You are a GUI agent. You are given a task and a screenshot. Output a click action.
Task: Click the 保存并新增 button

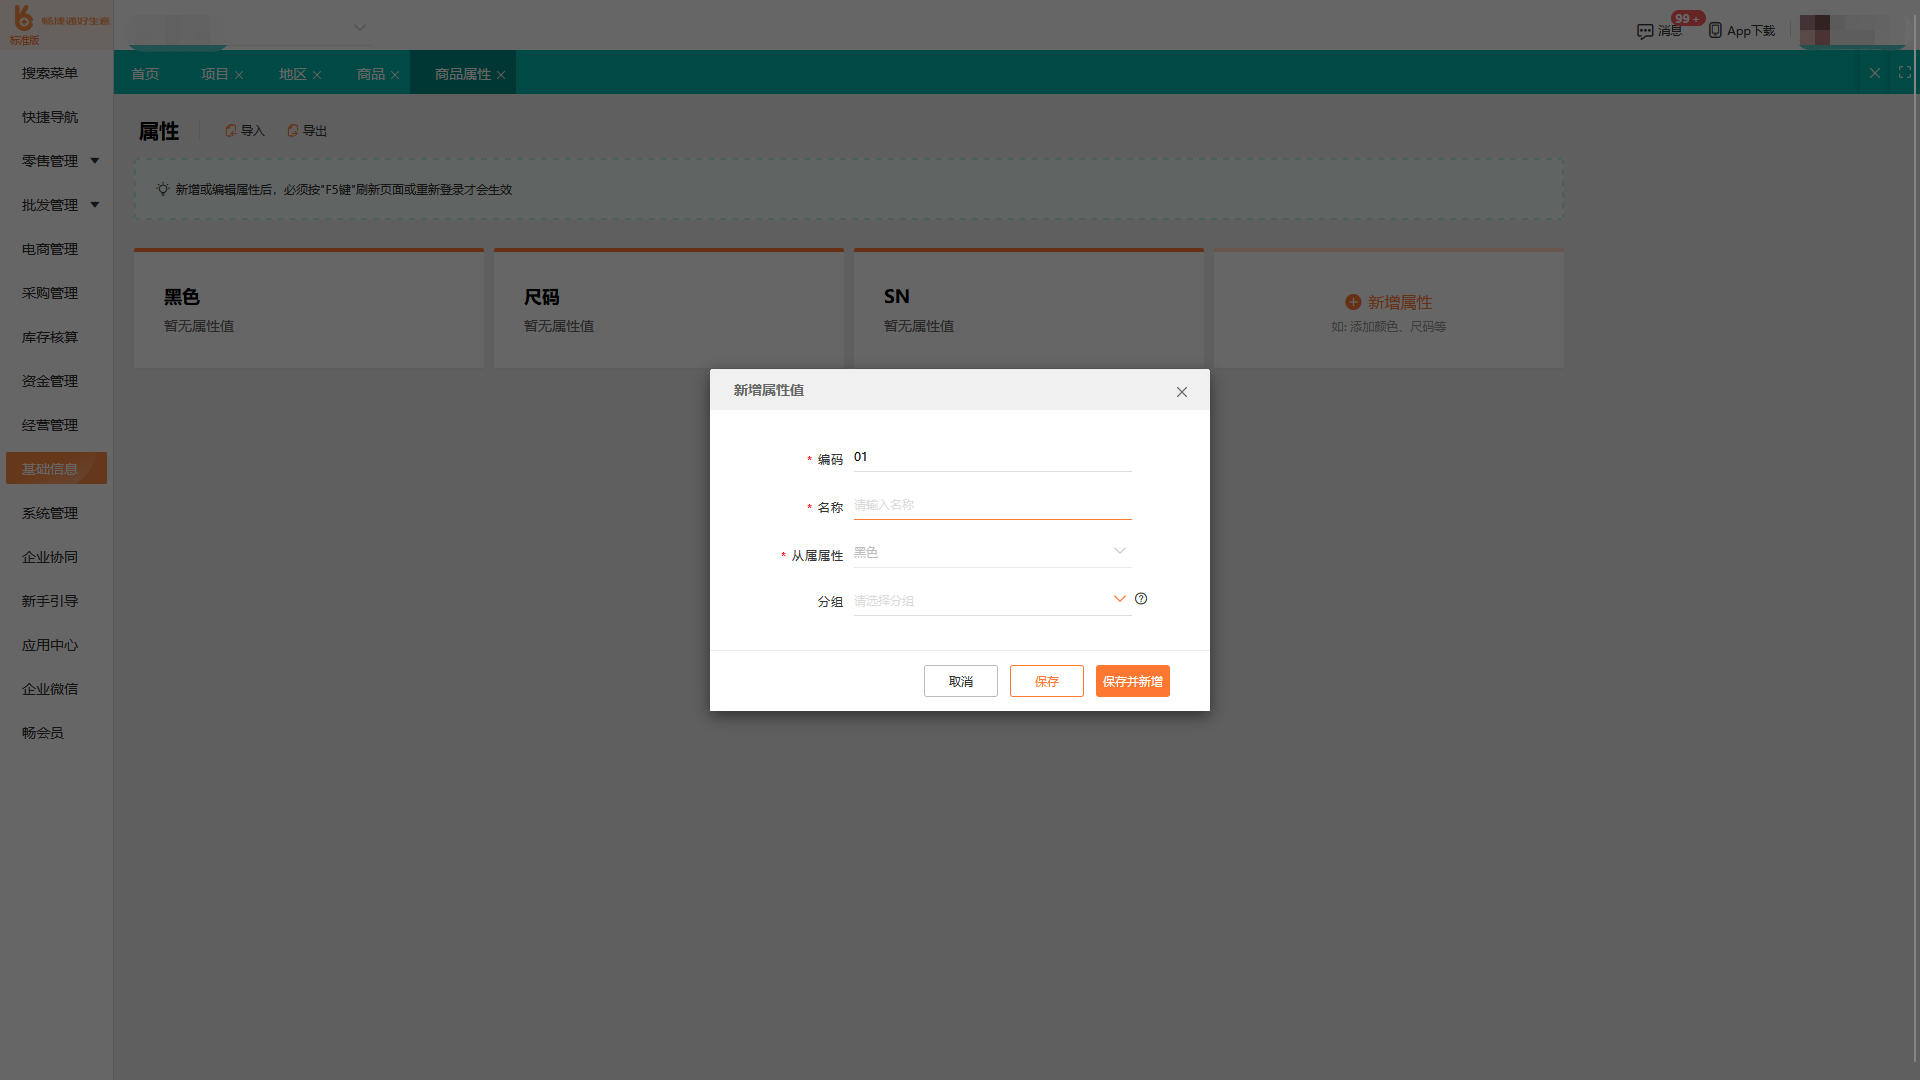tap(1133, 680)
